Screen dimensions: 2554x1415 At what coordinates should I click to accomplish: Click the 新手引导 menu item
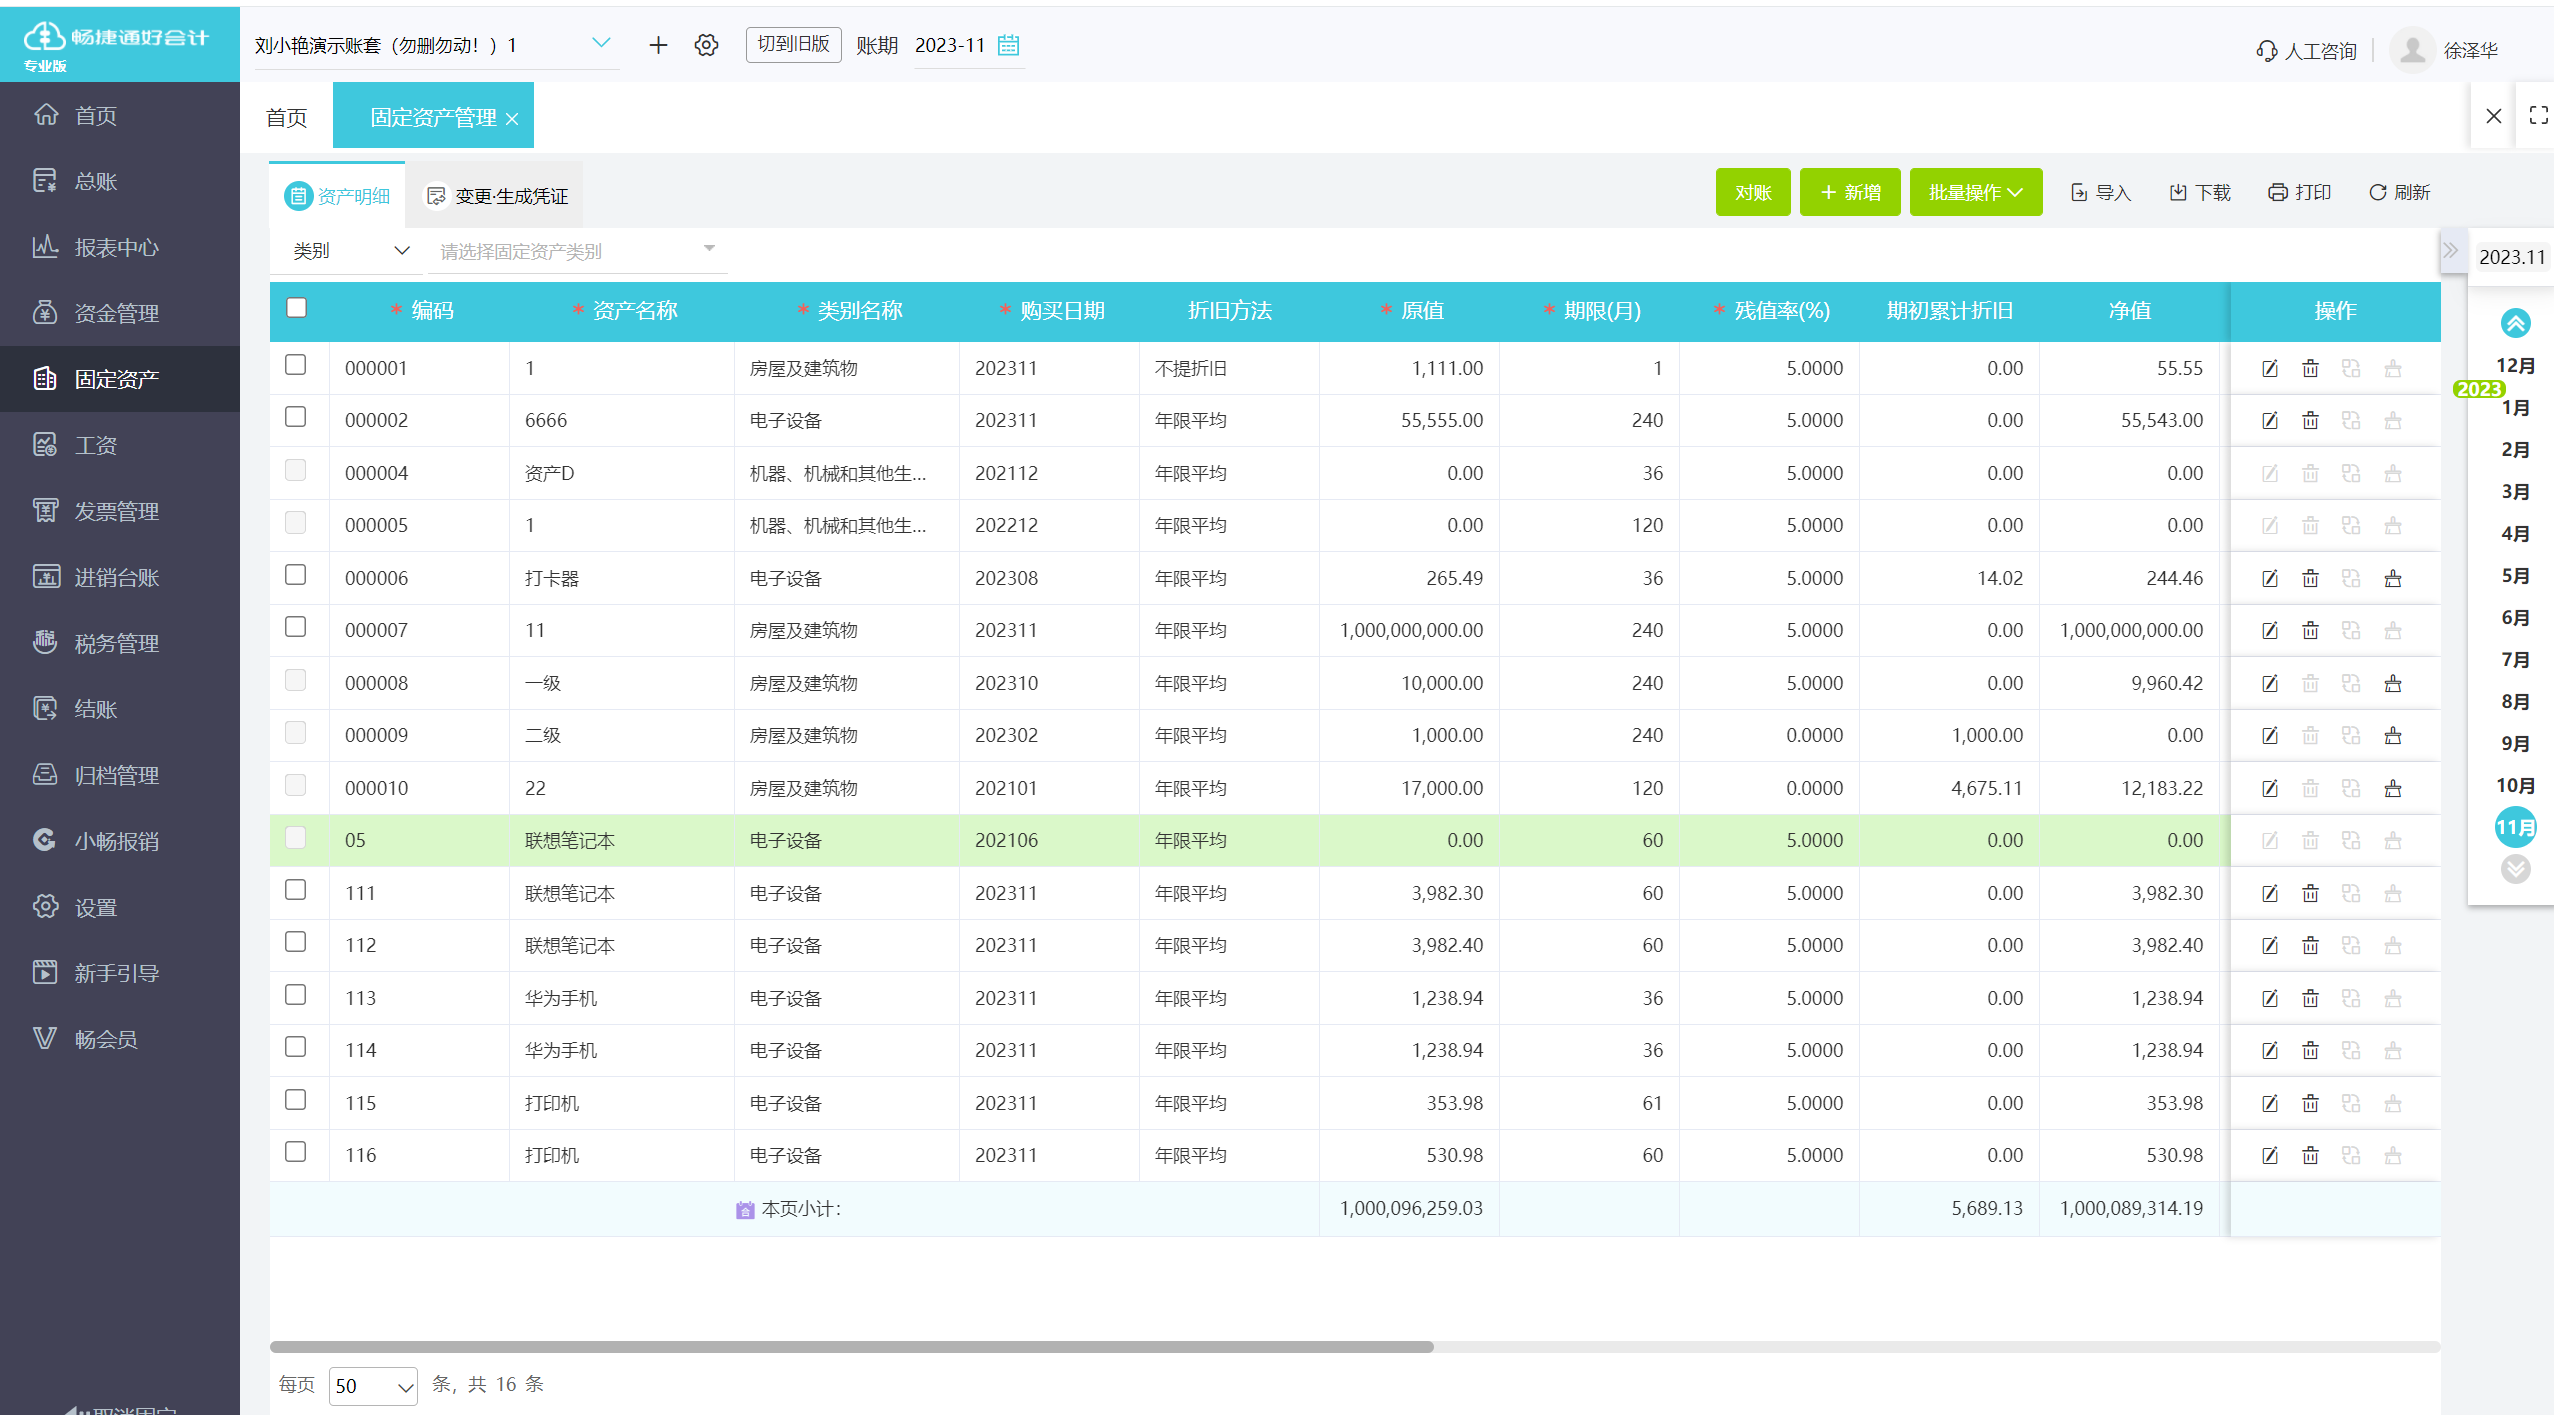pos(115,971)
